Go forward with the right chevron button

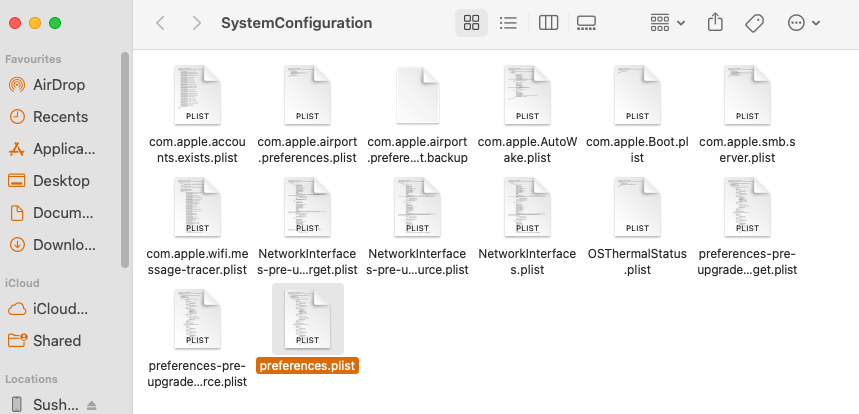(x=197, y=23)
